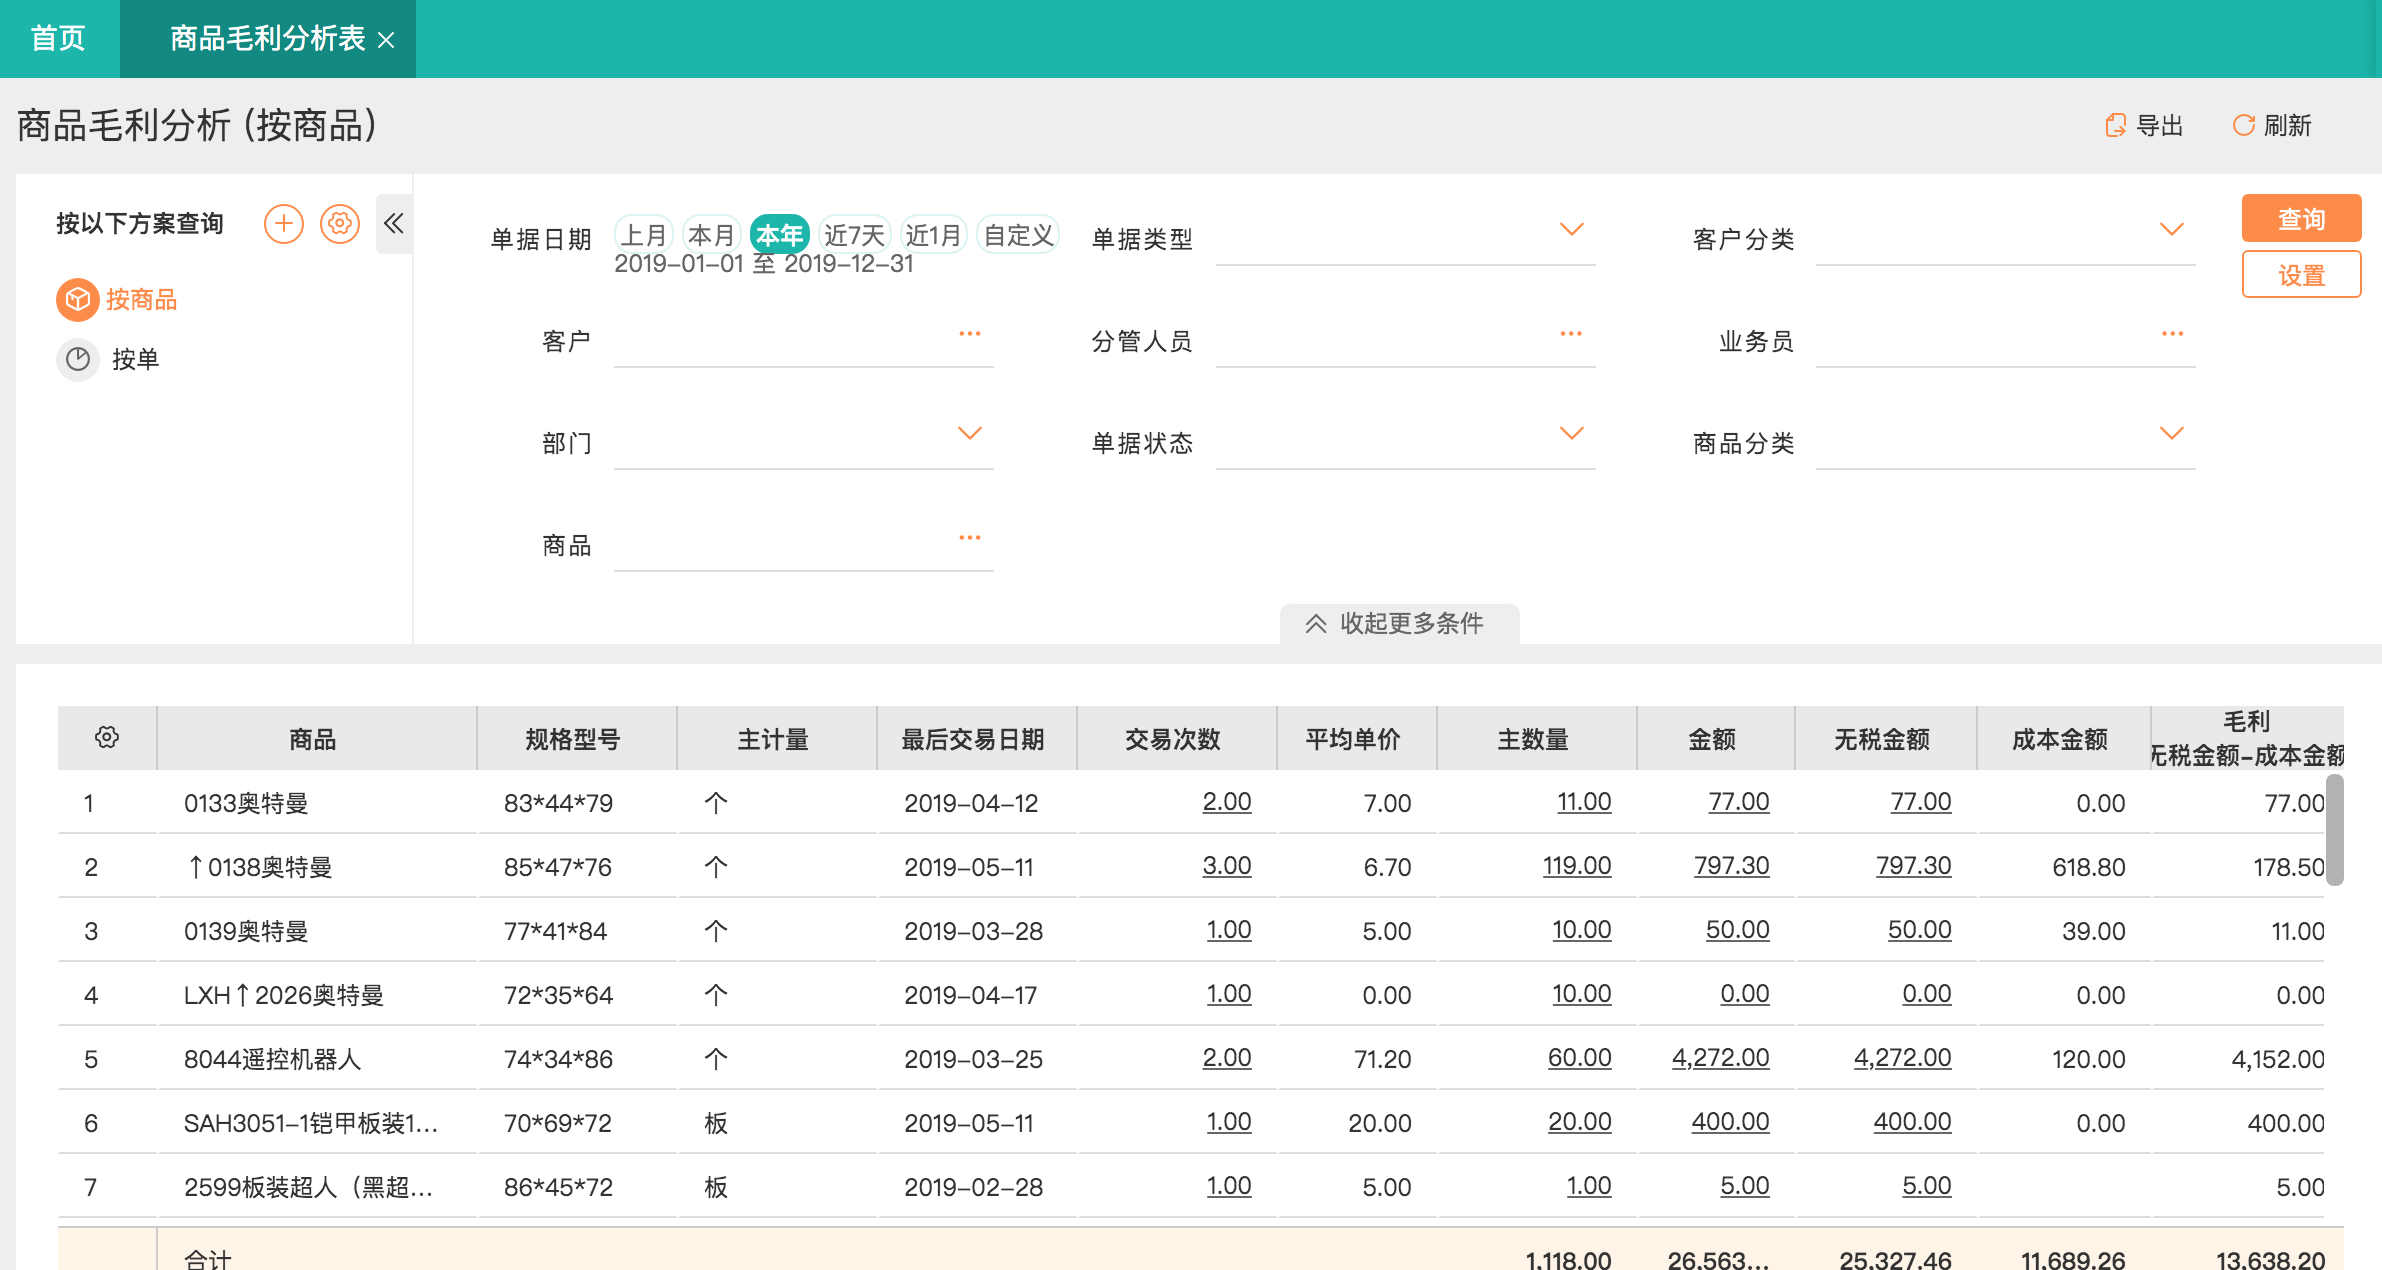
Task: Click the settings gear icon for schemes
Action: tap(336, 222)
